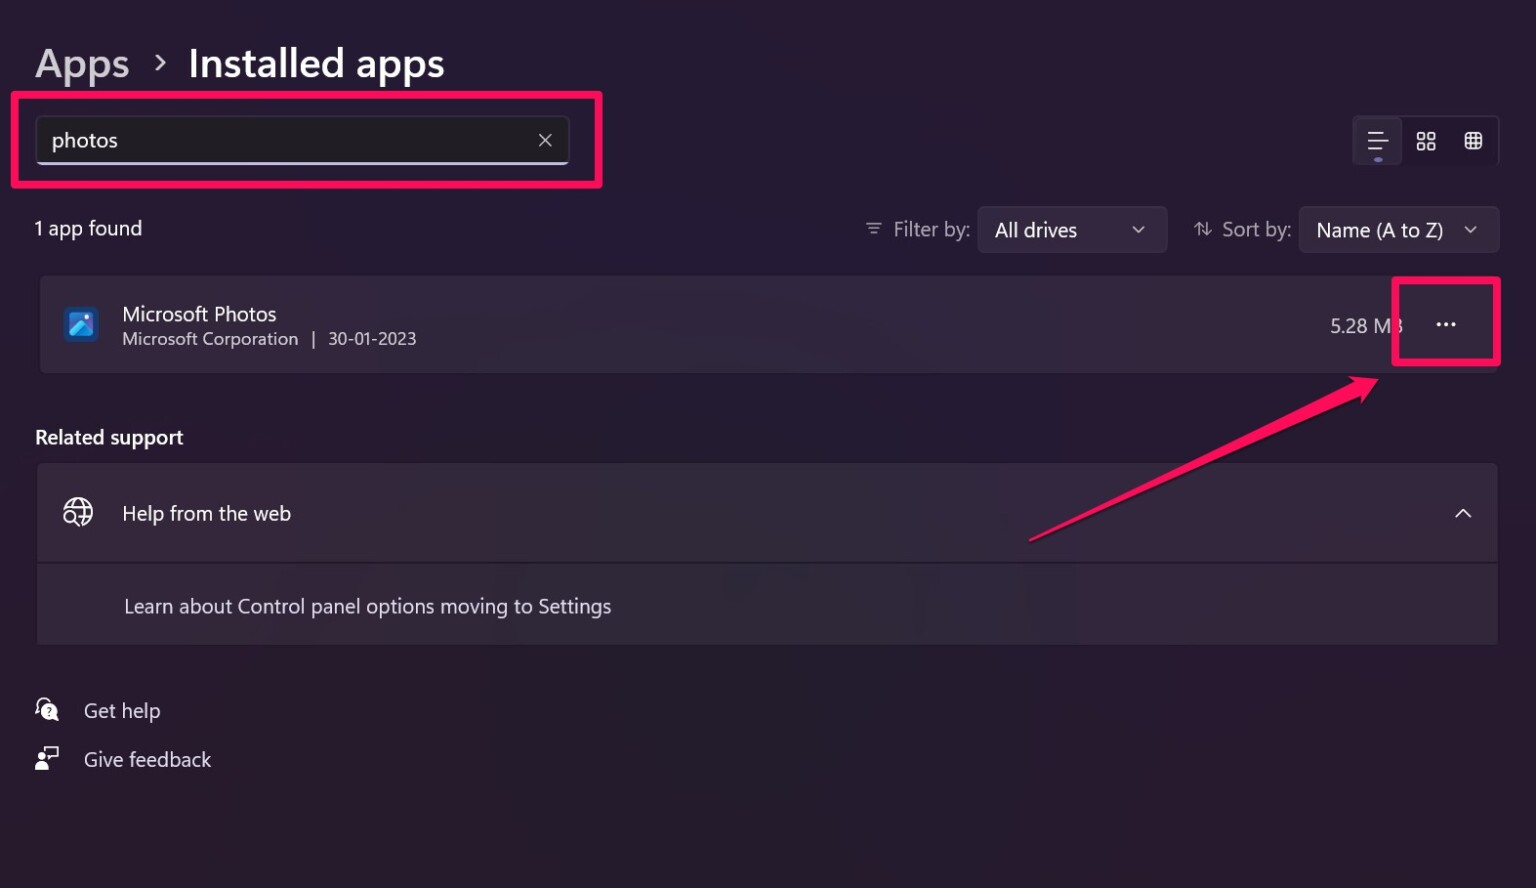Viewport: 1536px width, 888px height.
Task: Open Learn about Control panel options link
Action: tap(367, 606)
